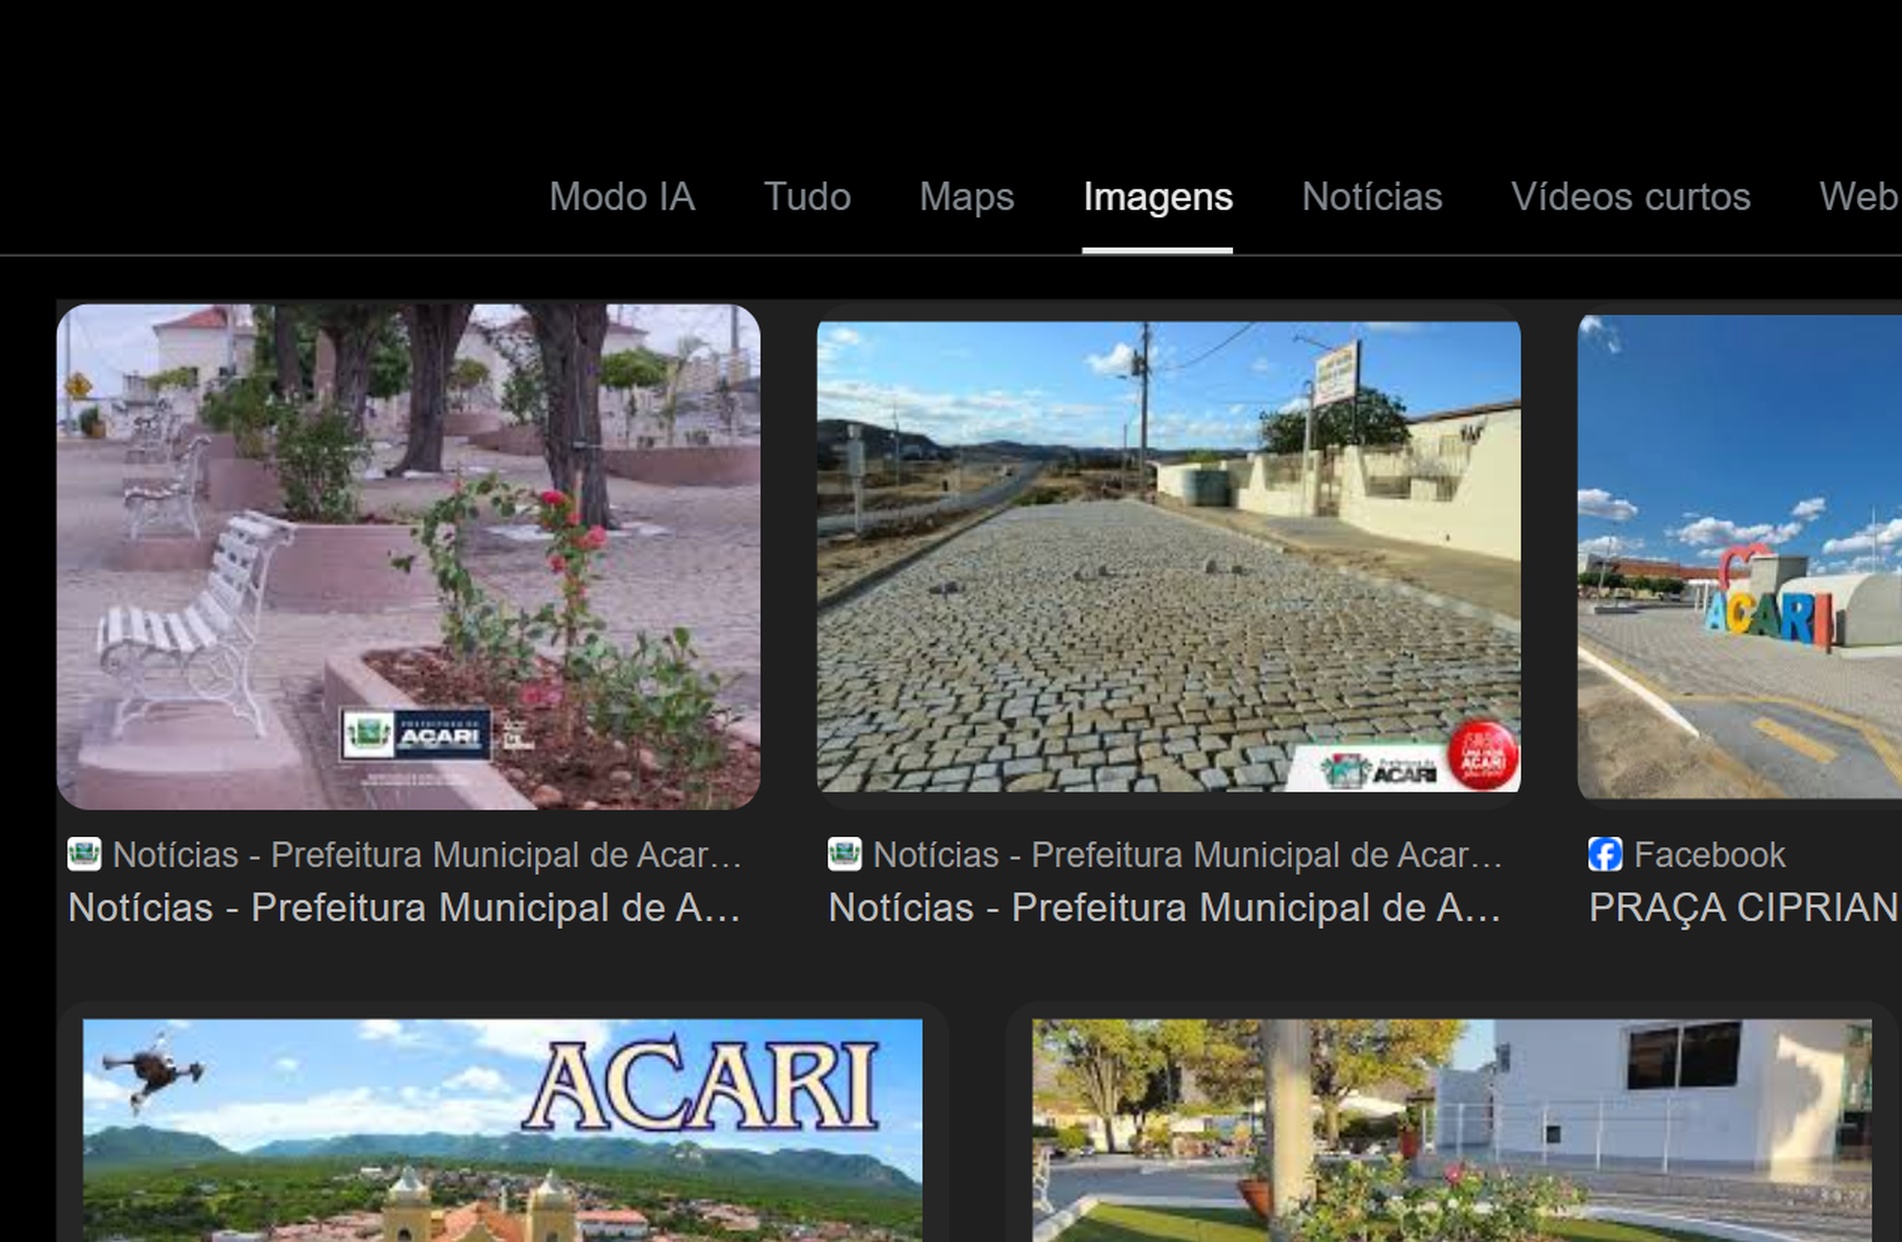Click the Facebook source label
The width and height of the screenshot is (1902, 1242).
1709,855
